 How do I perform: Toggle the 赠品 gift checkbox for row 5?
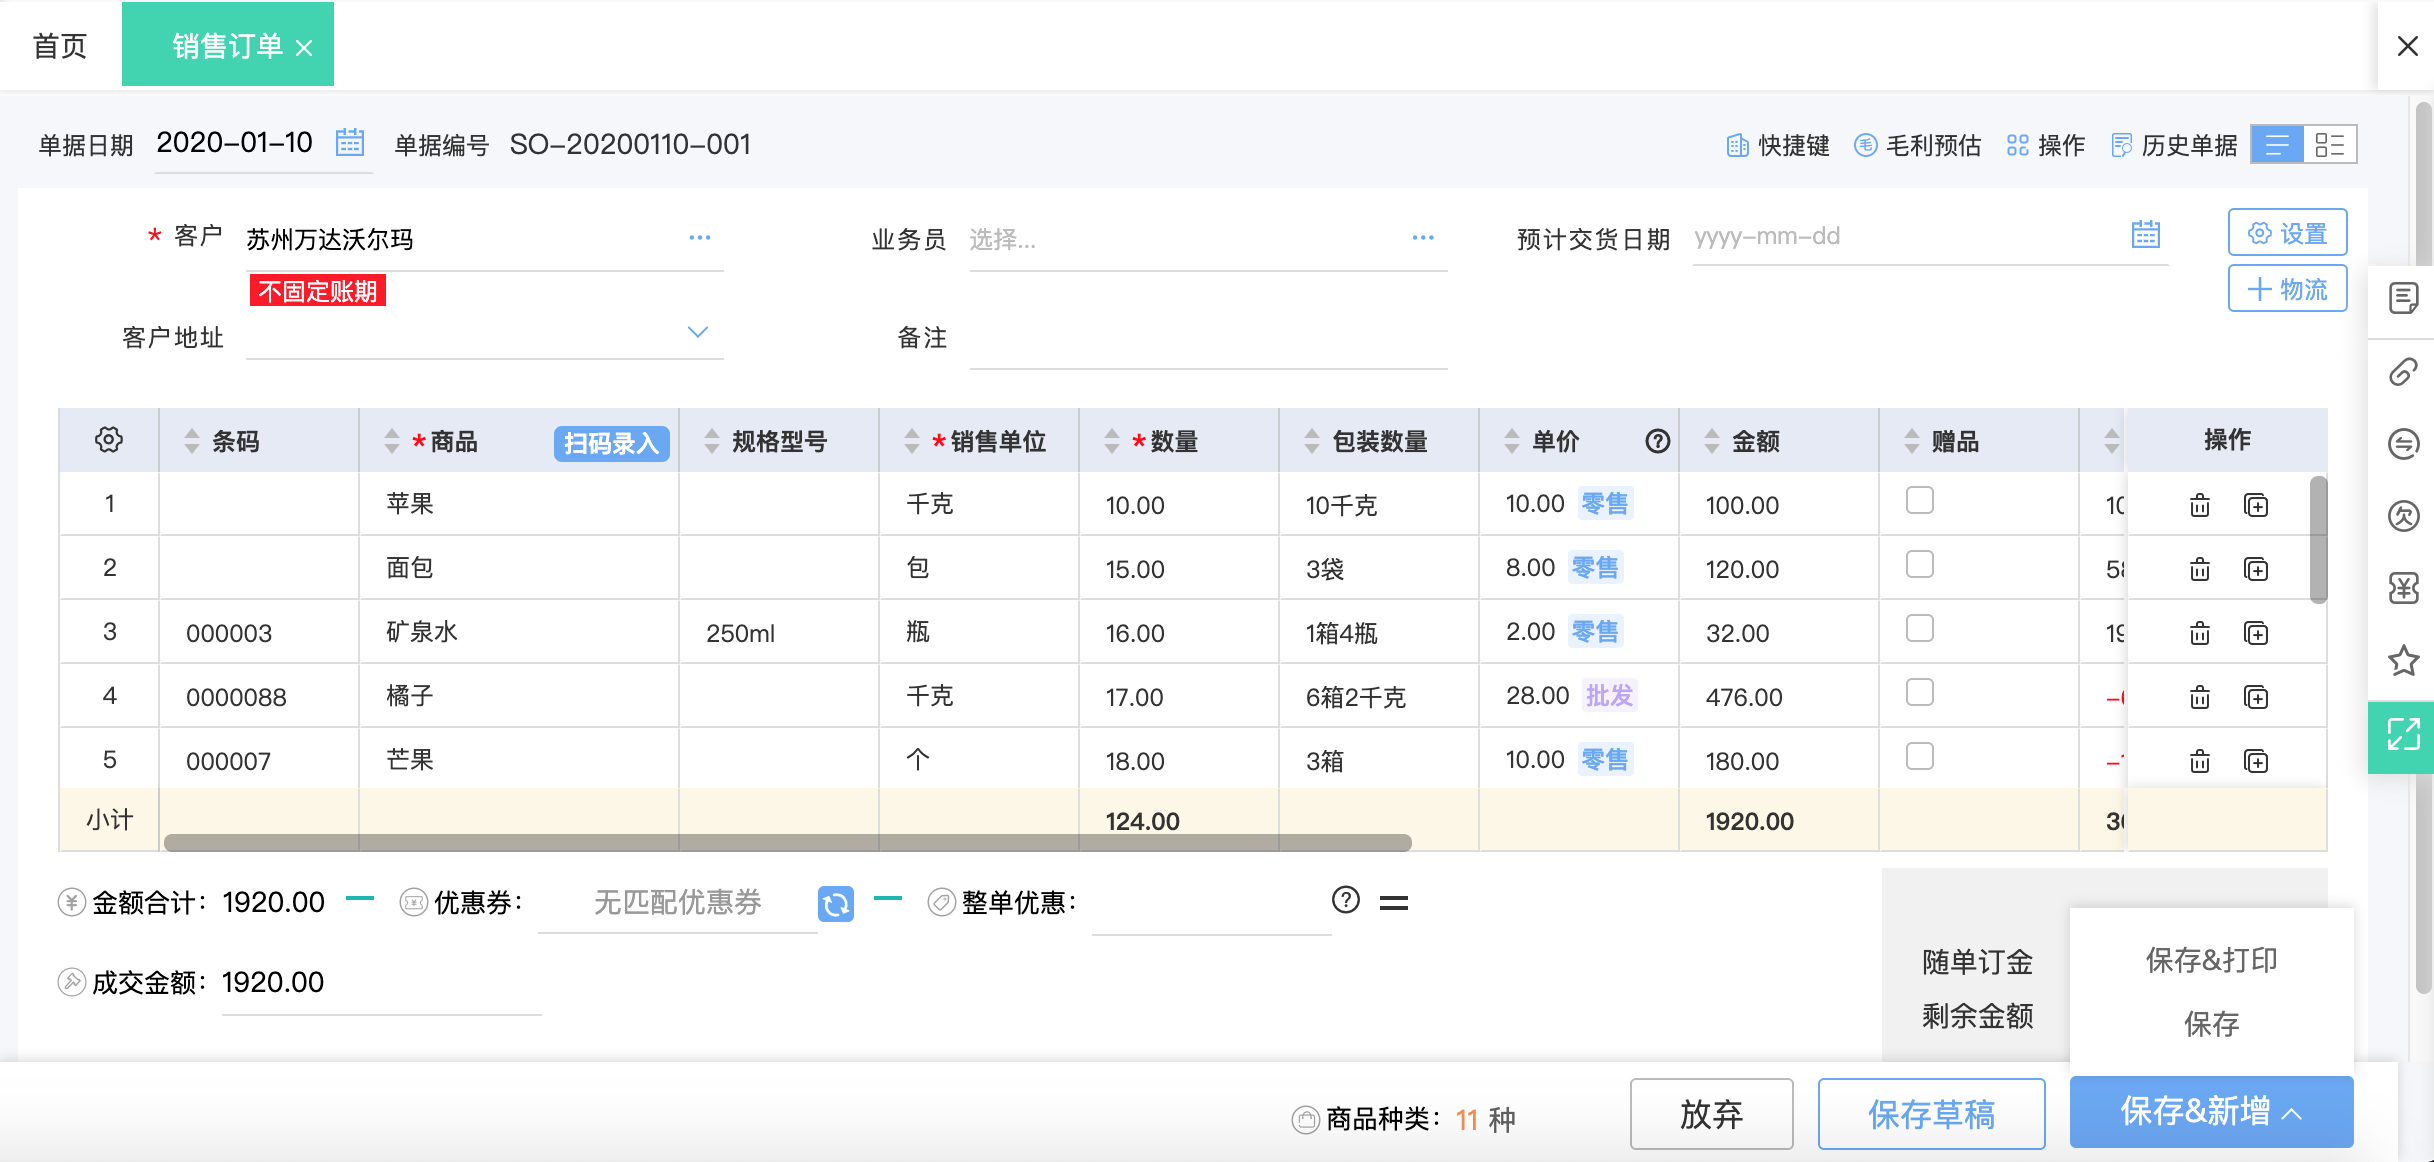[x=1920, y=757]
